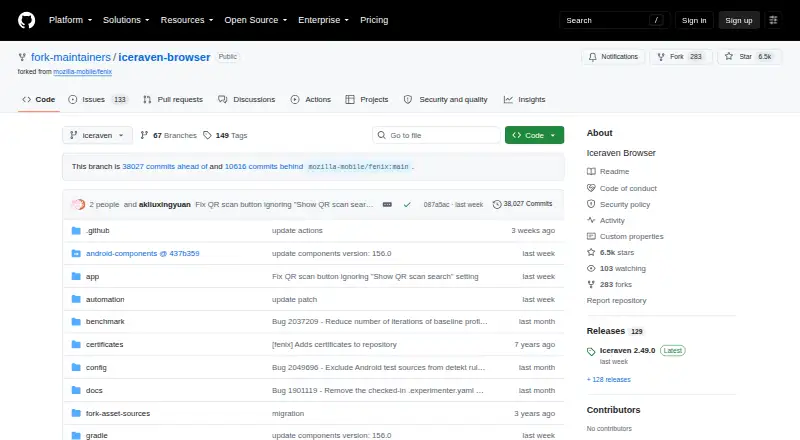Expand the Open Source menu
This screenshot has width=800, height=440.
click(256, 20)
